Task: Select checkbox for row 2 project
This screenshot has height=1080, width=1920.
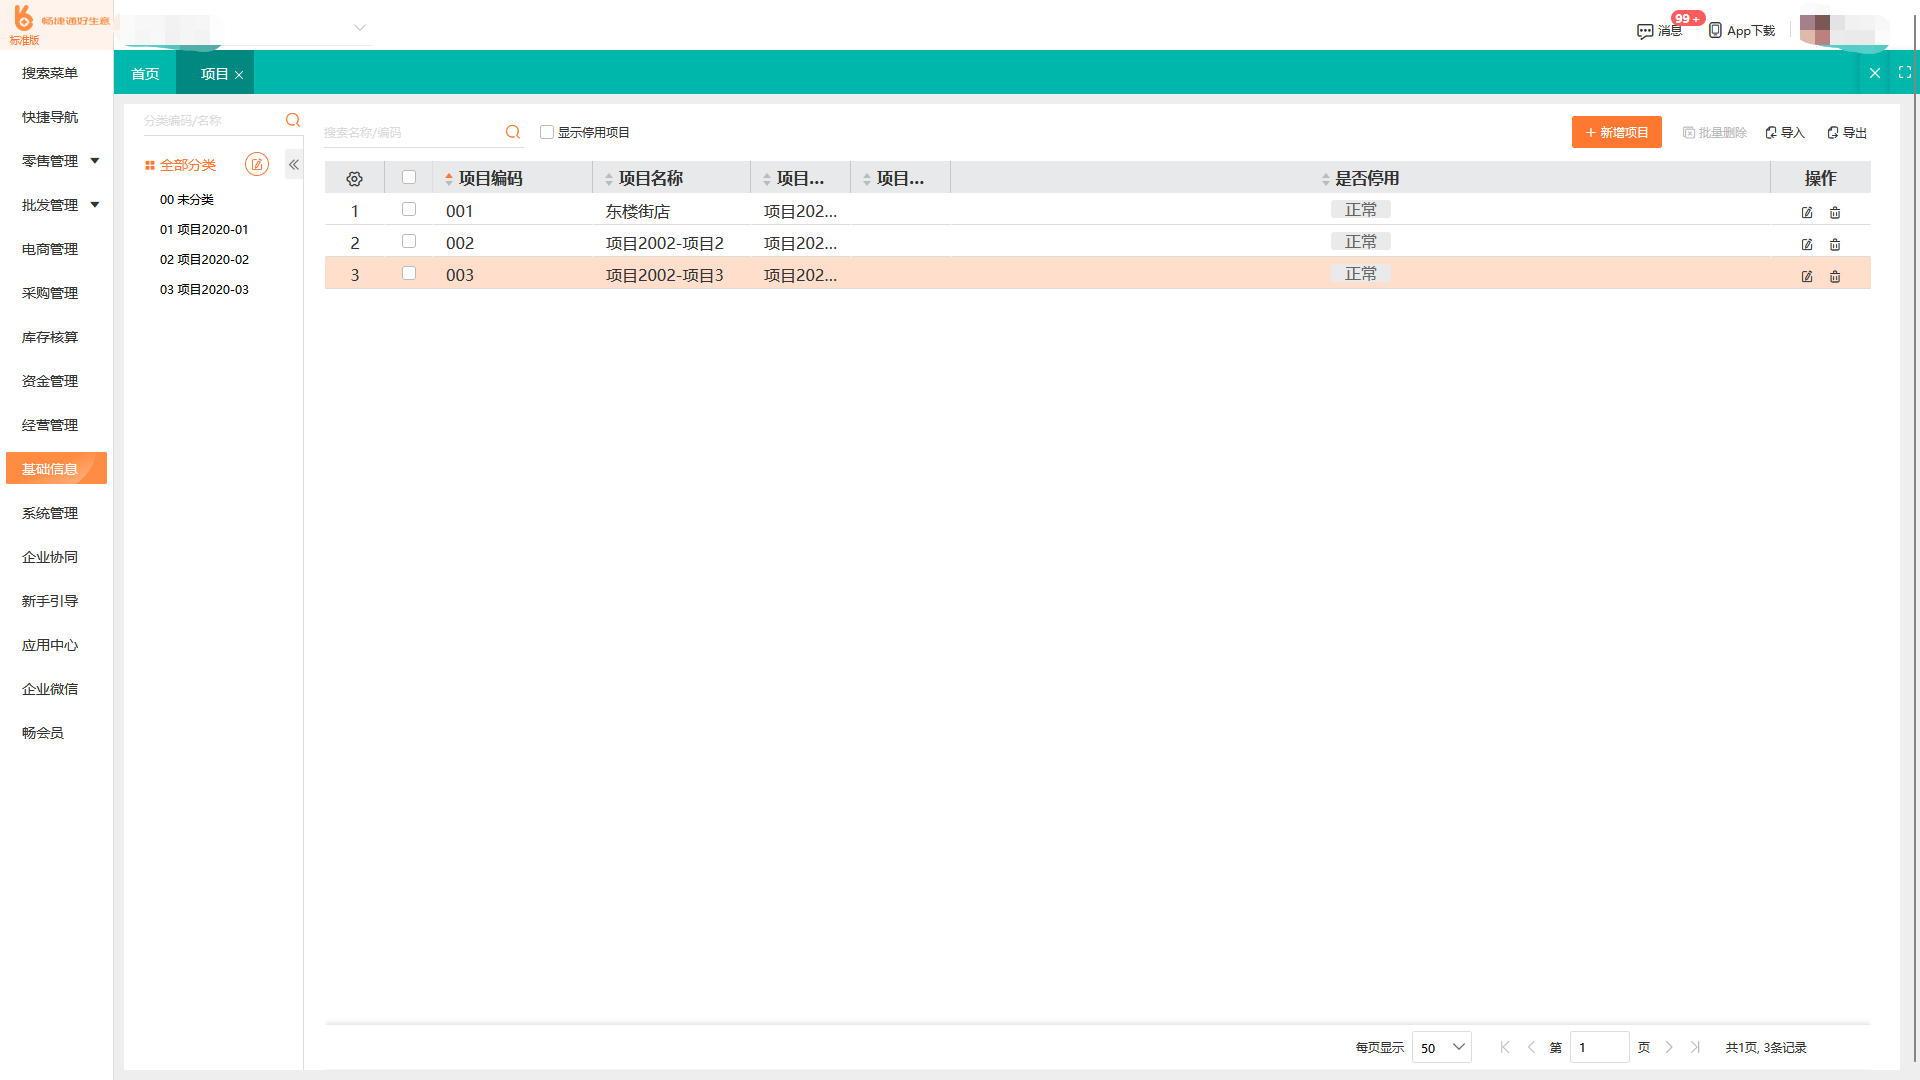Action: [x=409, y=241]
